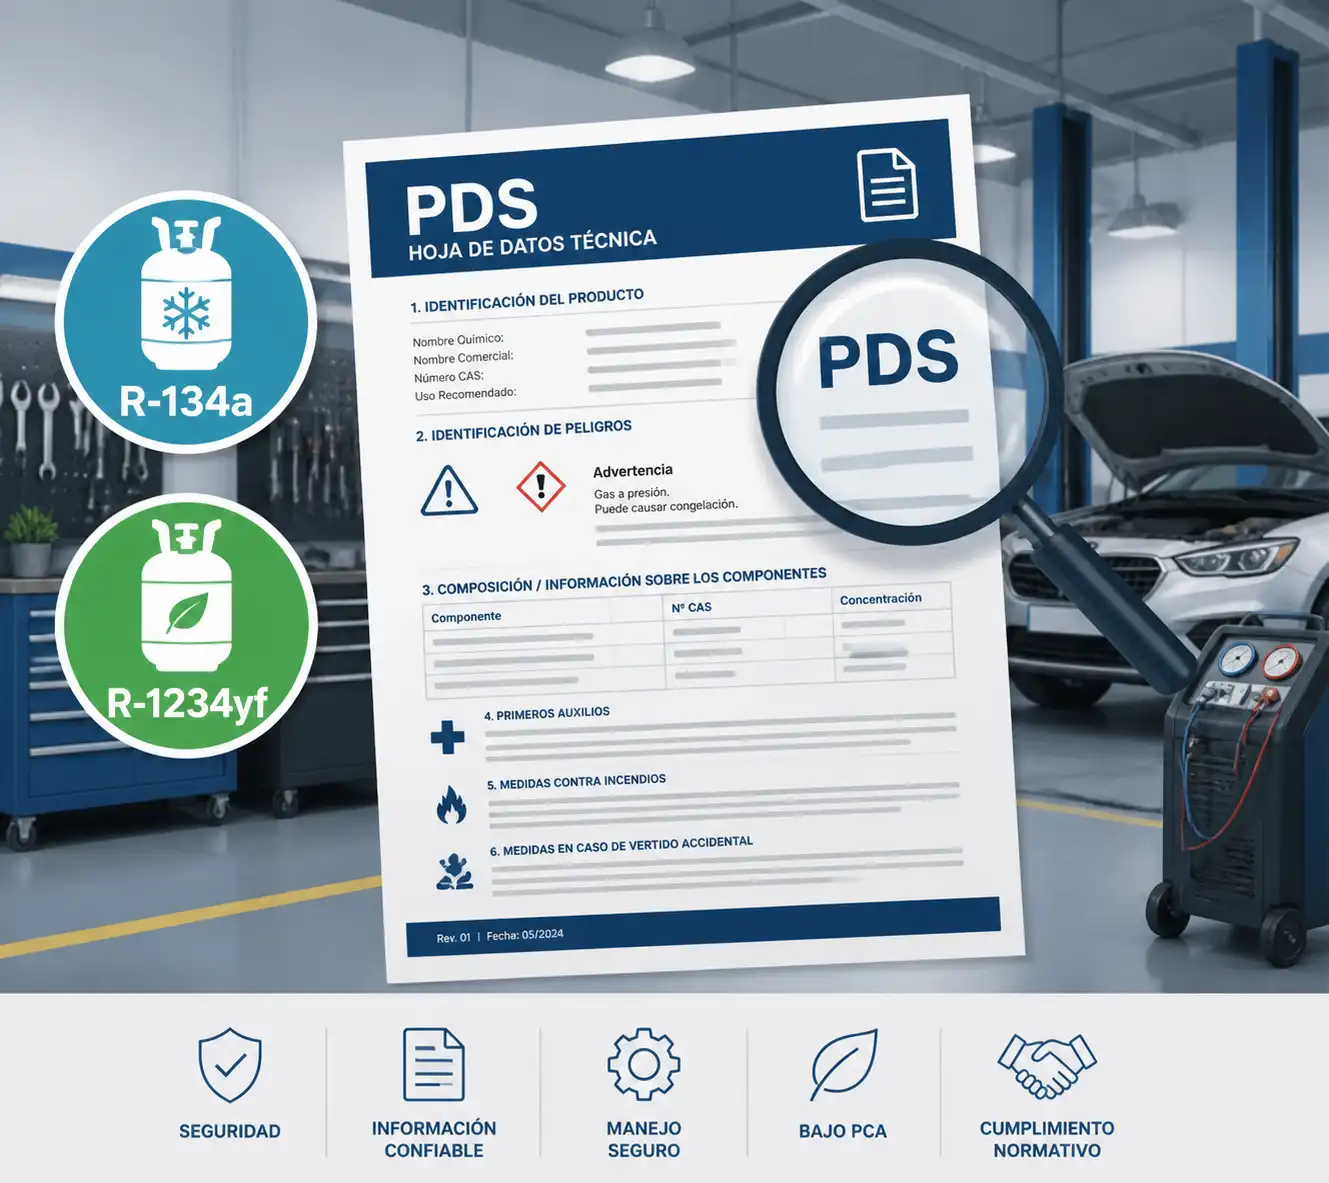
Task: Select the document icon in the PDS header
Action: pos(888,185)
